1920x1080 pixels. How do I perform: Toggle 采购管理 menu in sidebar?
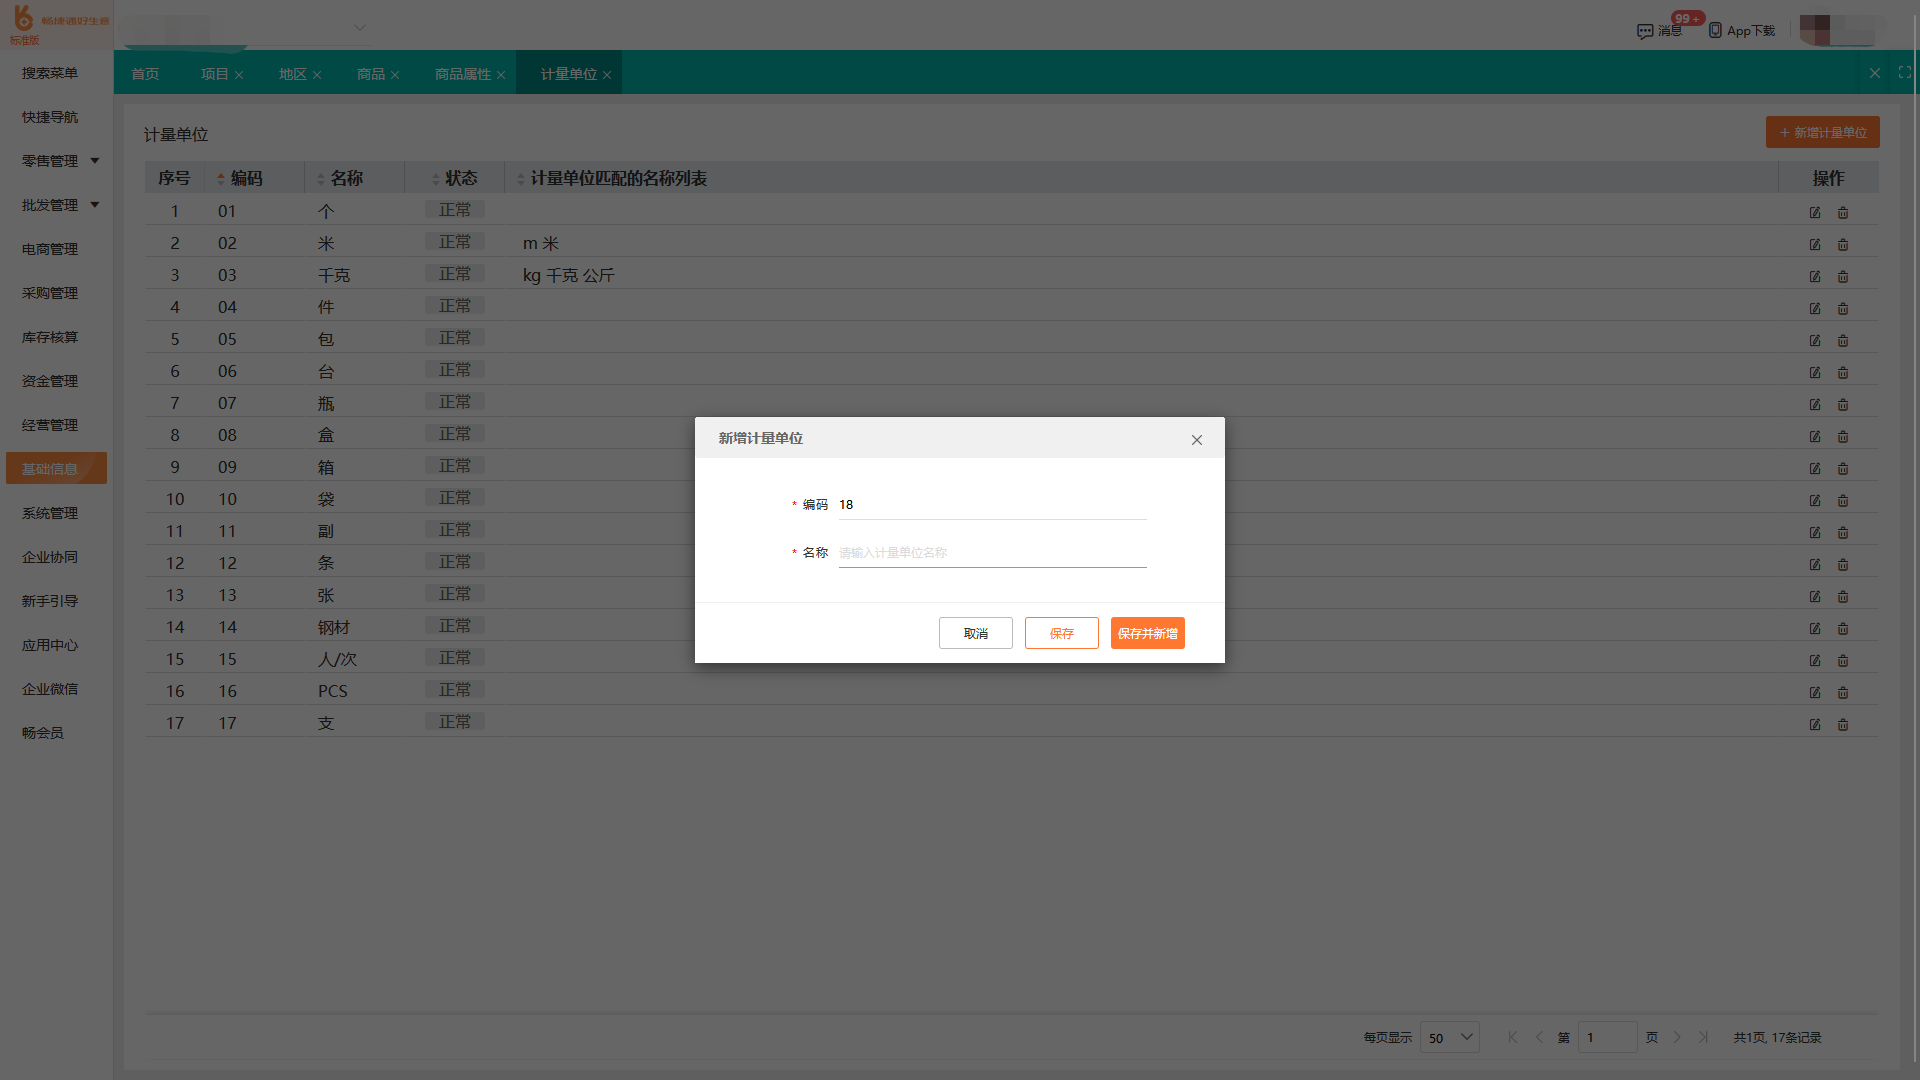click(57, 293)
